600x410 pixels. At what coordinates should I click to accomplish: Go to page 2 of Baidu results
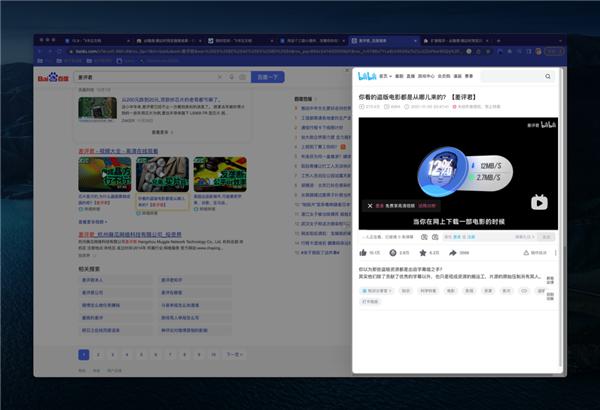(98, 354)
